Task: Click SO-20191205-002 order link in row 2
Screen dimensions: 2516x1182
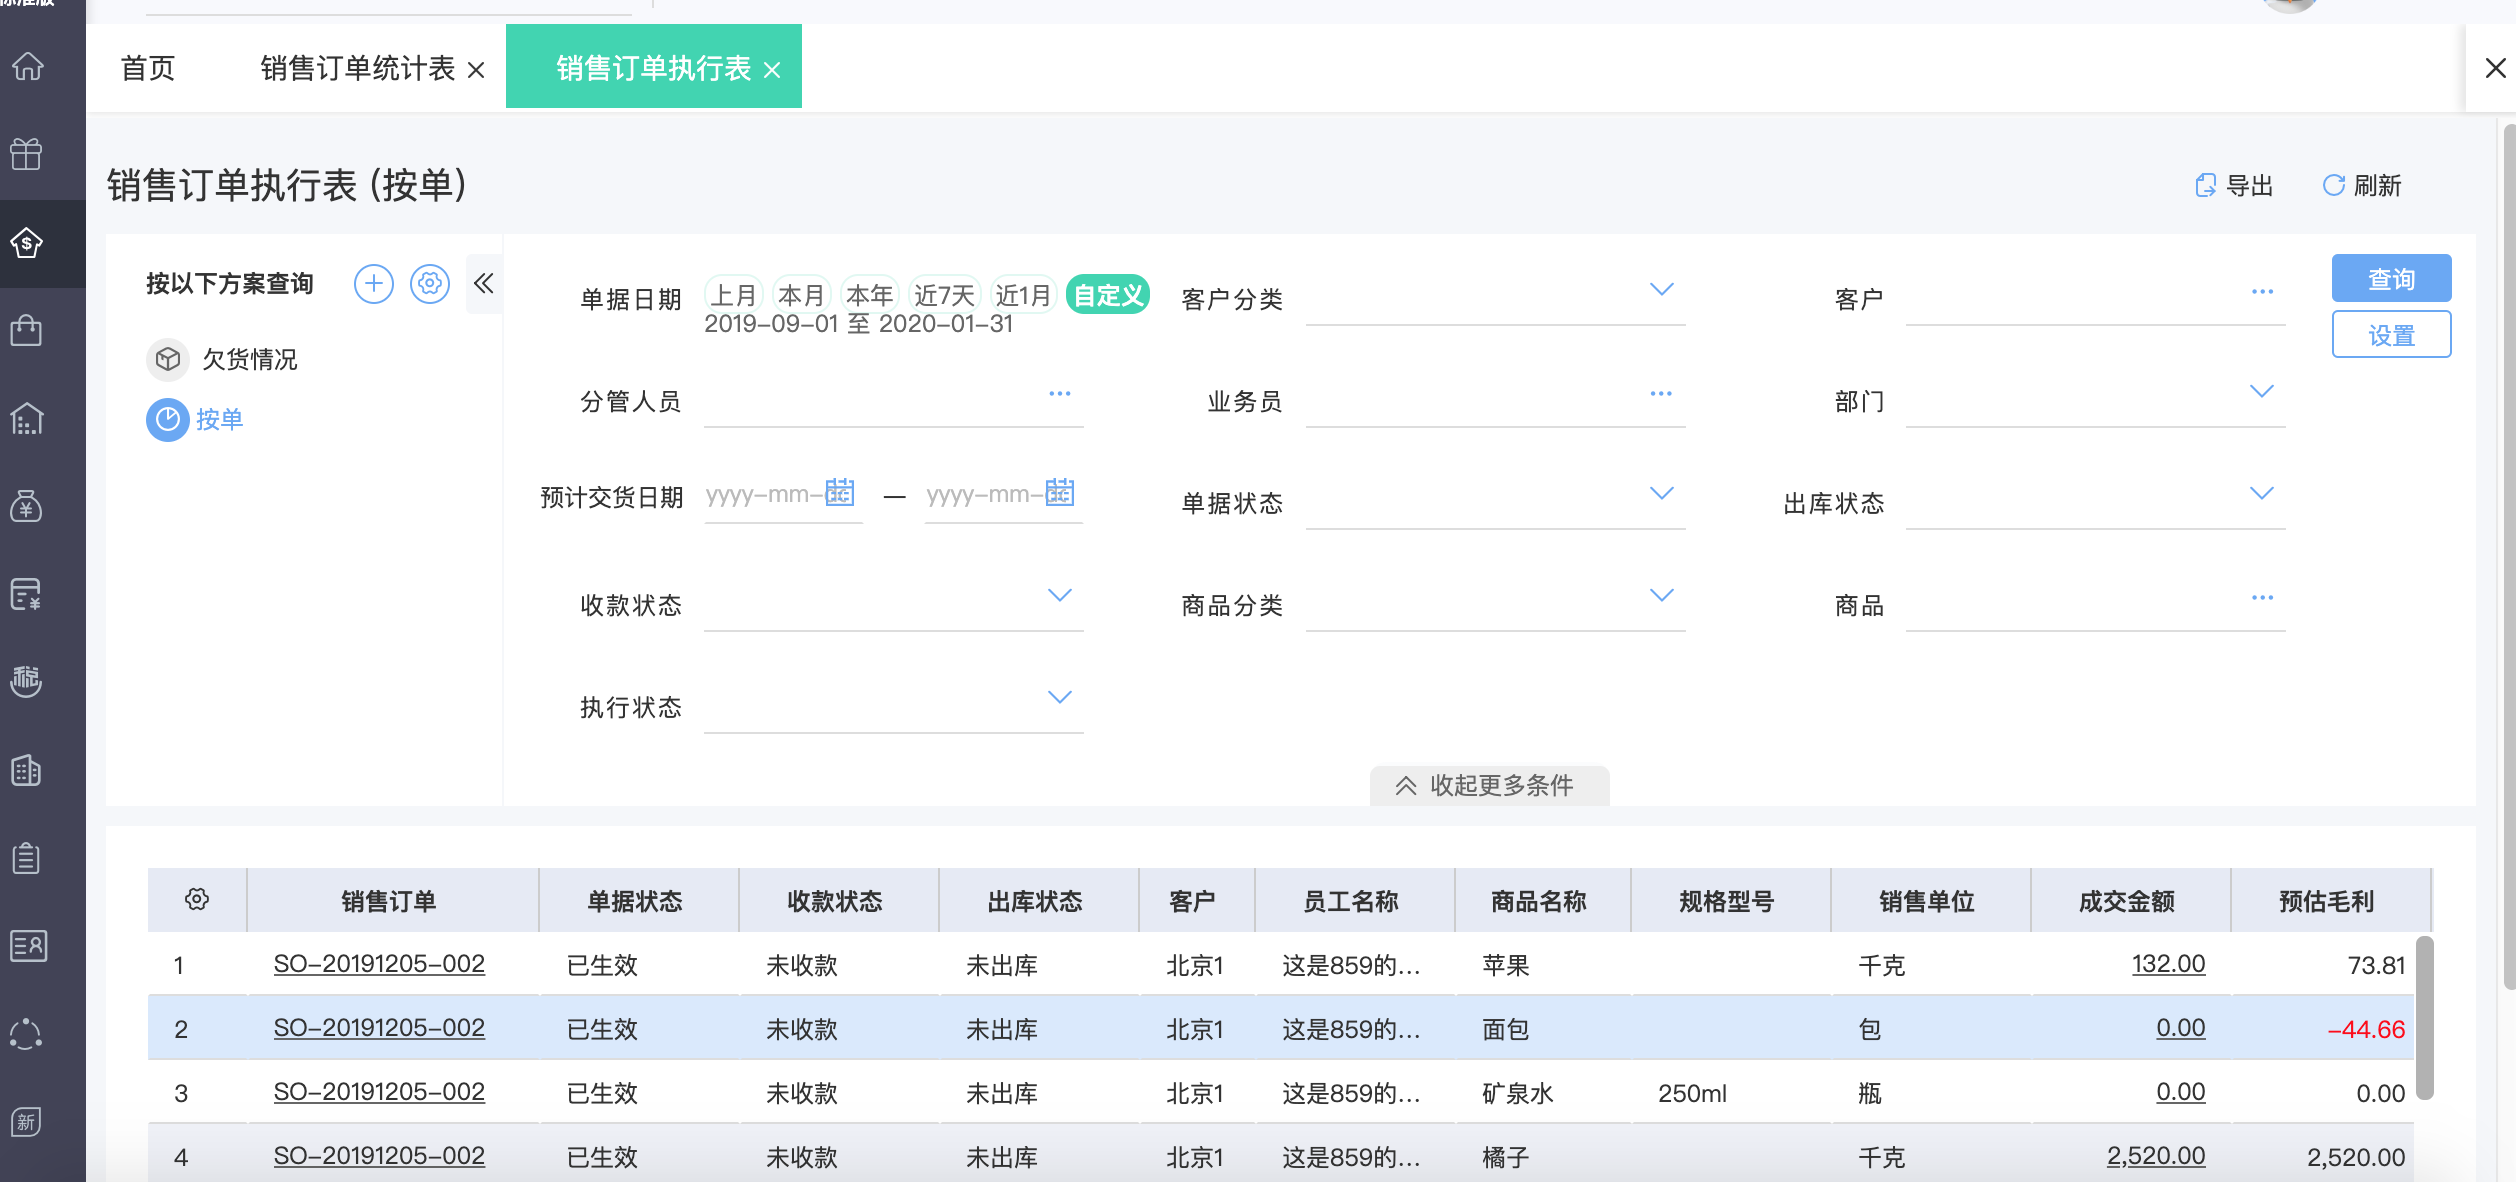Action: (x=380, y=1028)
